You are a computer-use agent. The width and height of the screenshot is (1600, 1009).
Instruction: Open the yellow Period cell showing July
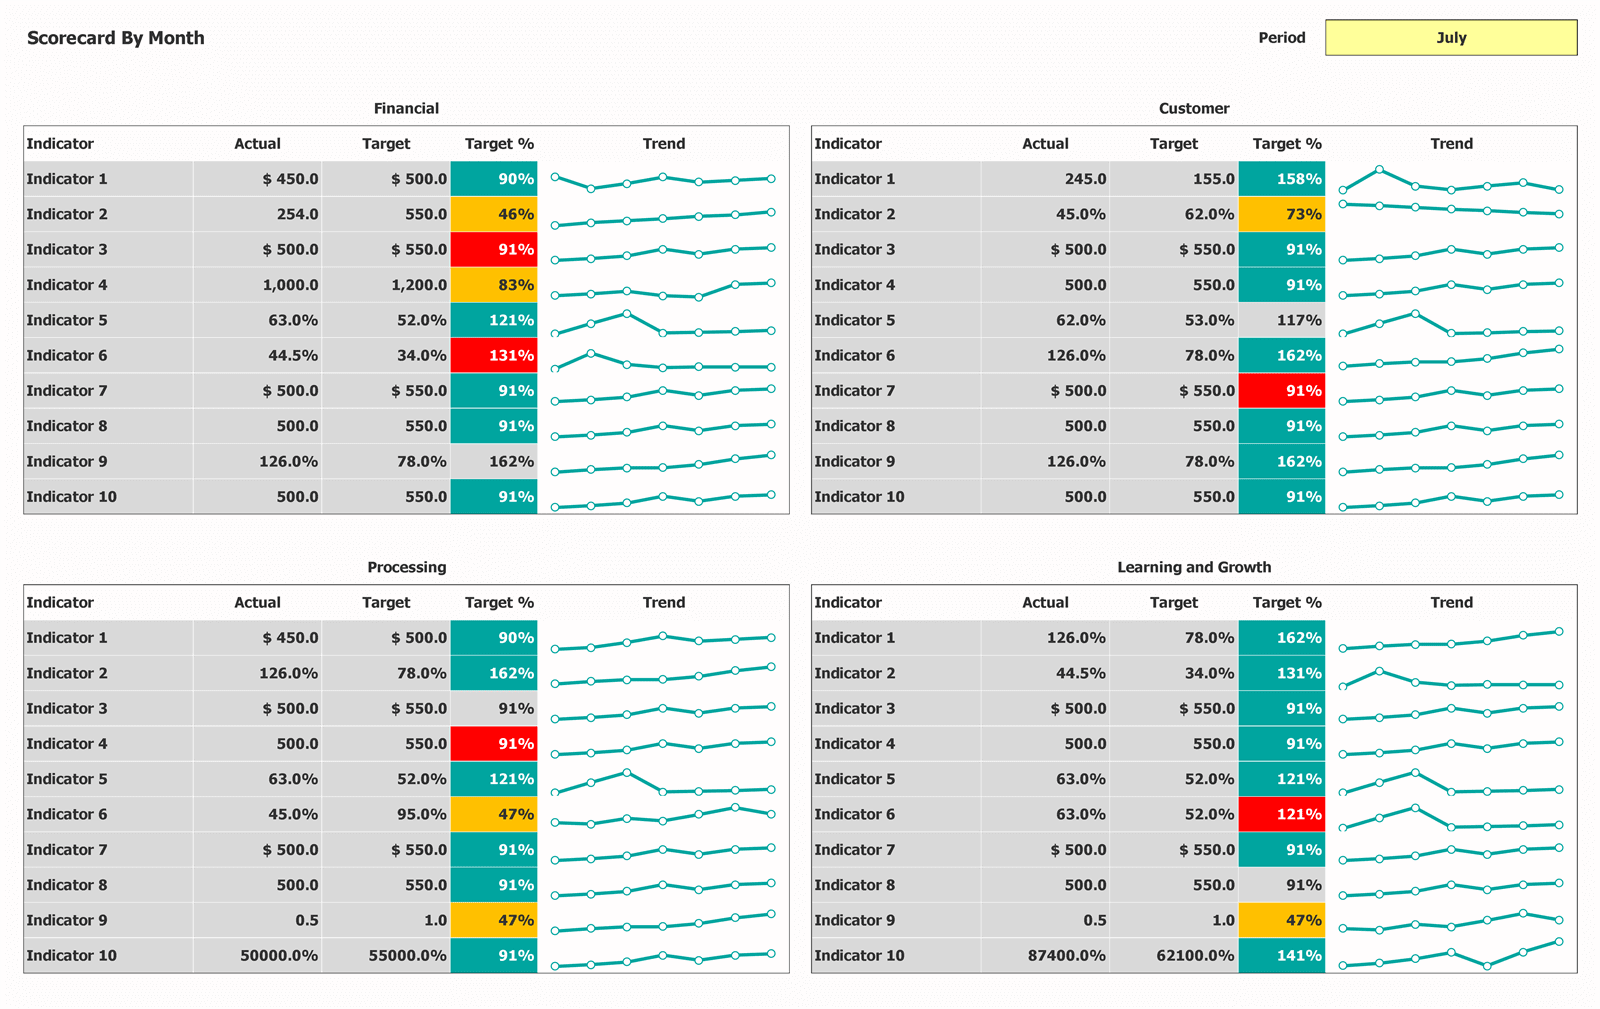[1450, 38]
